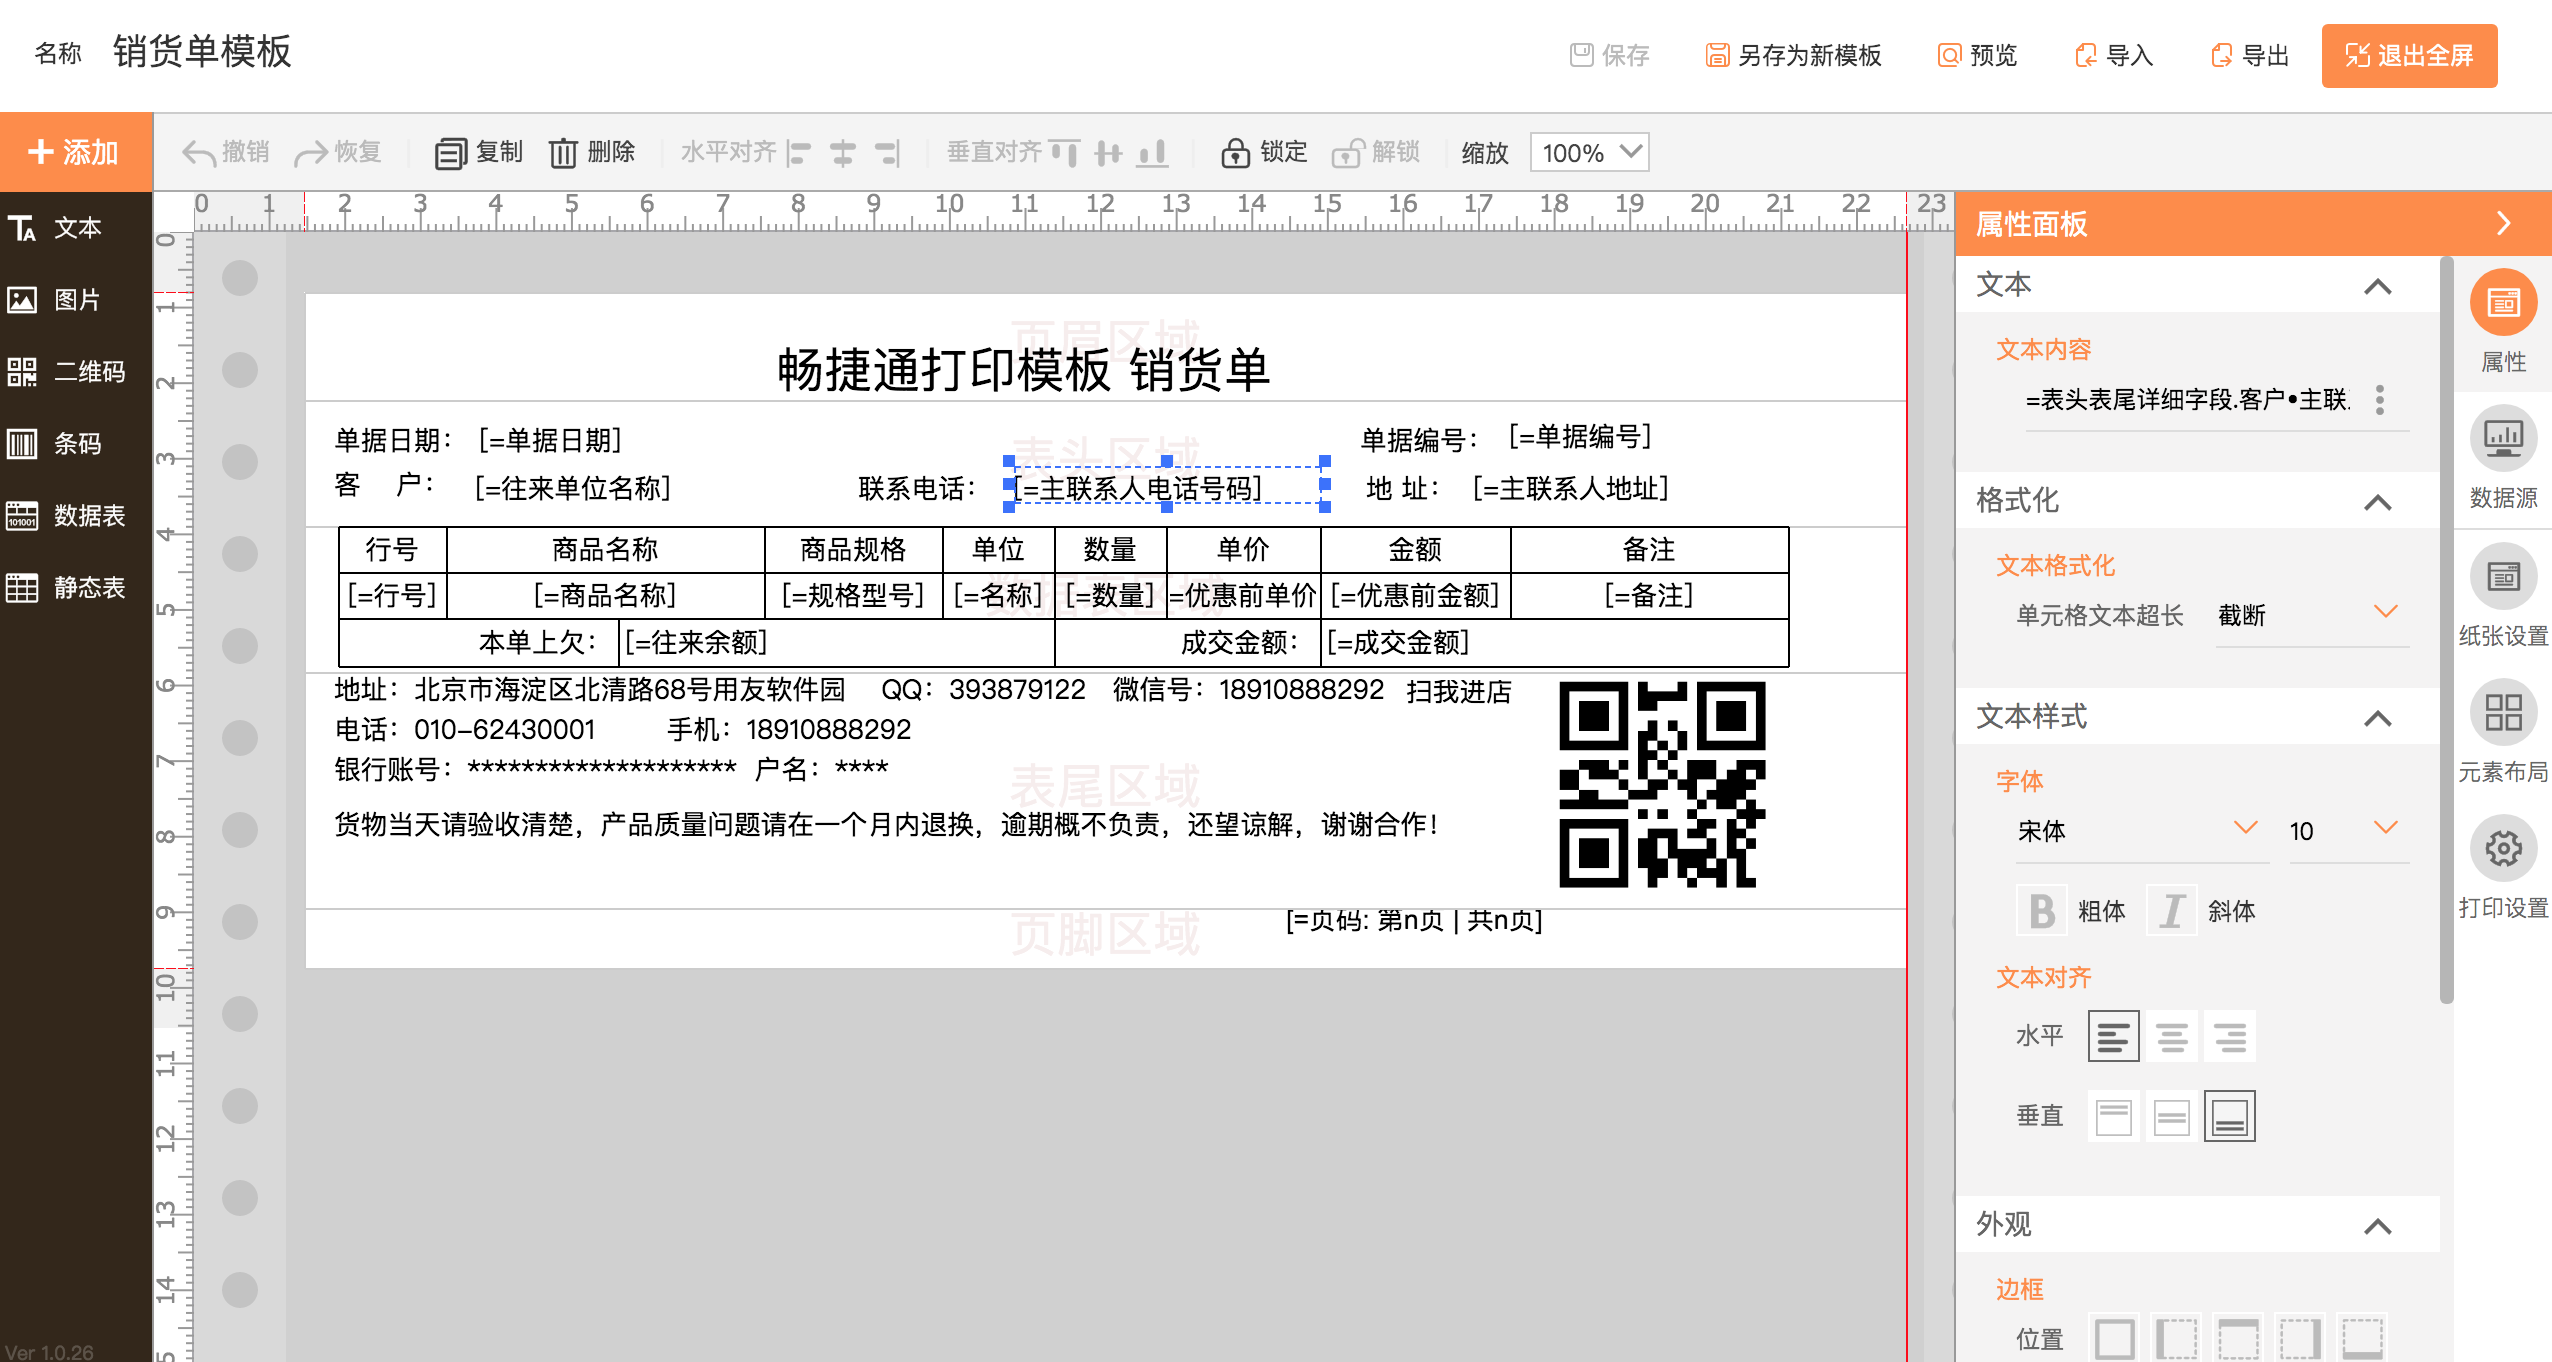The height and width of the screenshot is (1362, 2552).
Task: Enable vertical bottom alignment
Action: click(x=2231, y=1114)
